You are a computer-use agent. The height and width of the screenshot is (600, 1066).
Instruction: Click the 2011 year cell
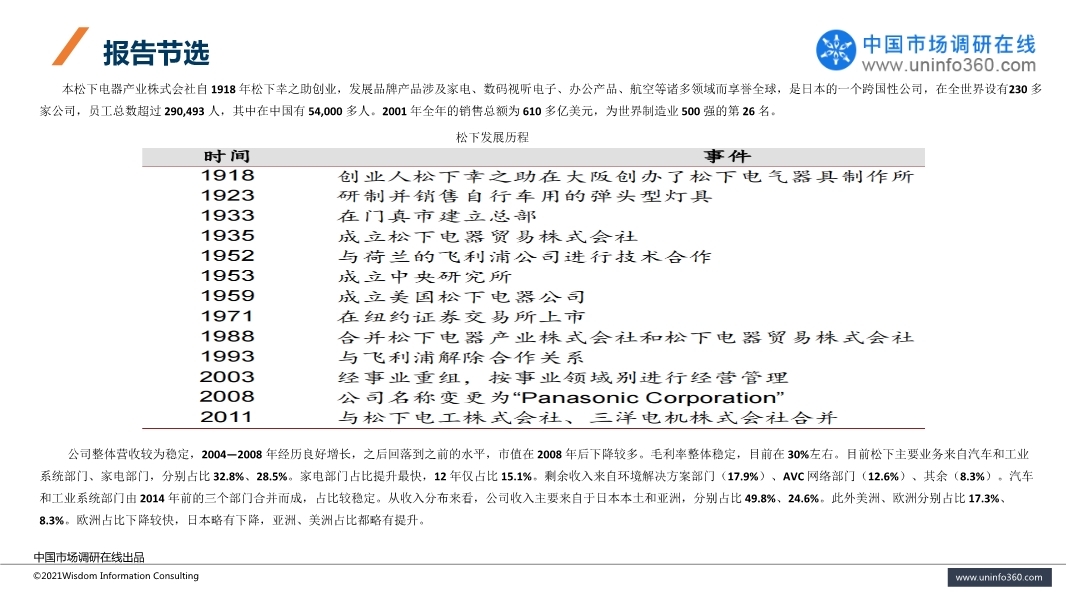pyautogui.click(x=227, y=418)
